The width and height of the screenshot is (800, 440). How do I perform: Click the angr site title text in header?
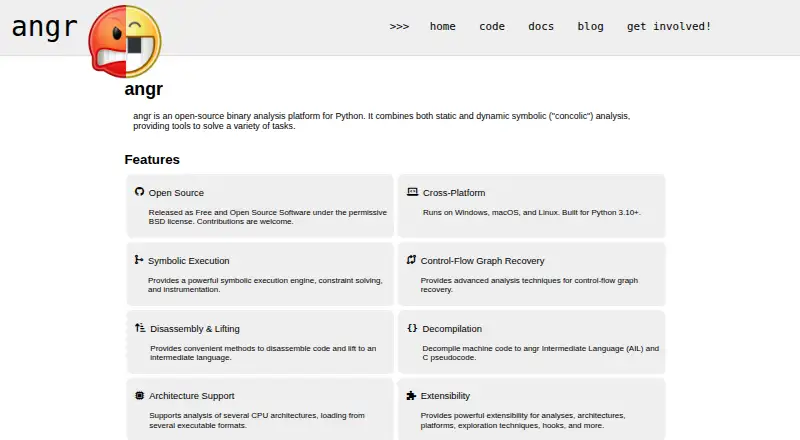pyautogui.click(x=44, y=27)
